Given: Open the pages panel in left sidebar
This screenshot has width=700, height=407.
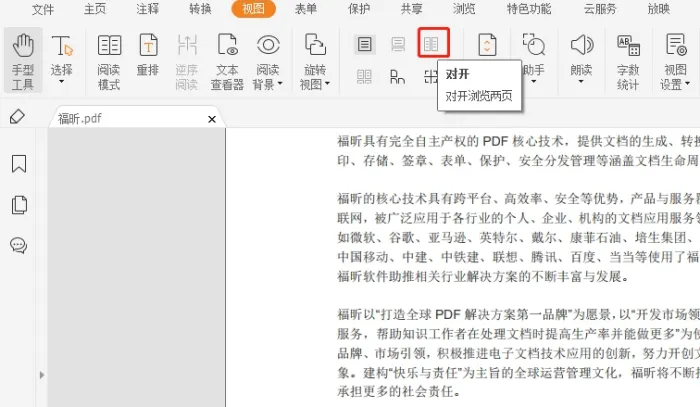Looking at the screenshot, I should (18, 205).
